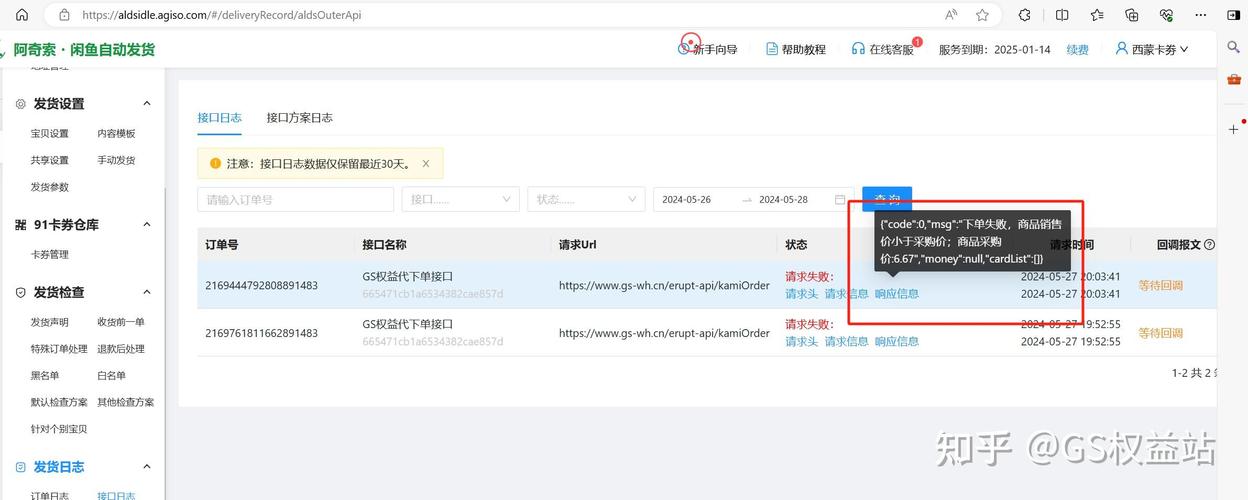This screenshot has height=500, width=1248.
Task: Click the 请输入订单号 order number field
Action: 295,200
